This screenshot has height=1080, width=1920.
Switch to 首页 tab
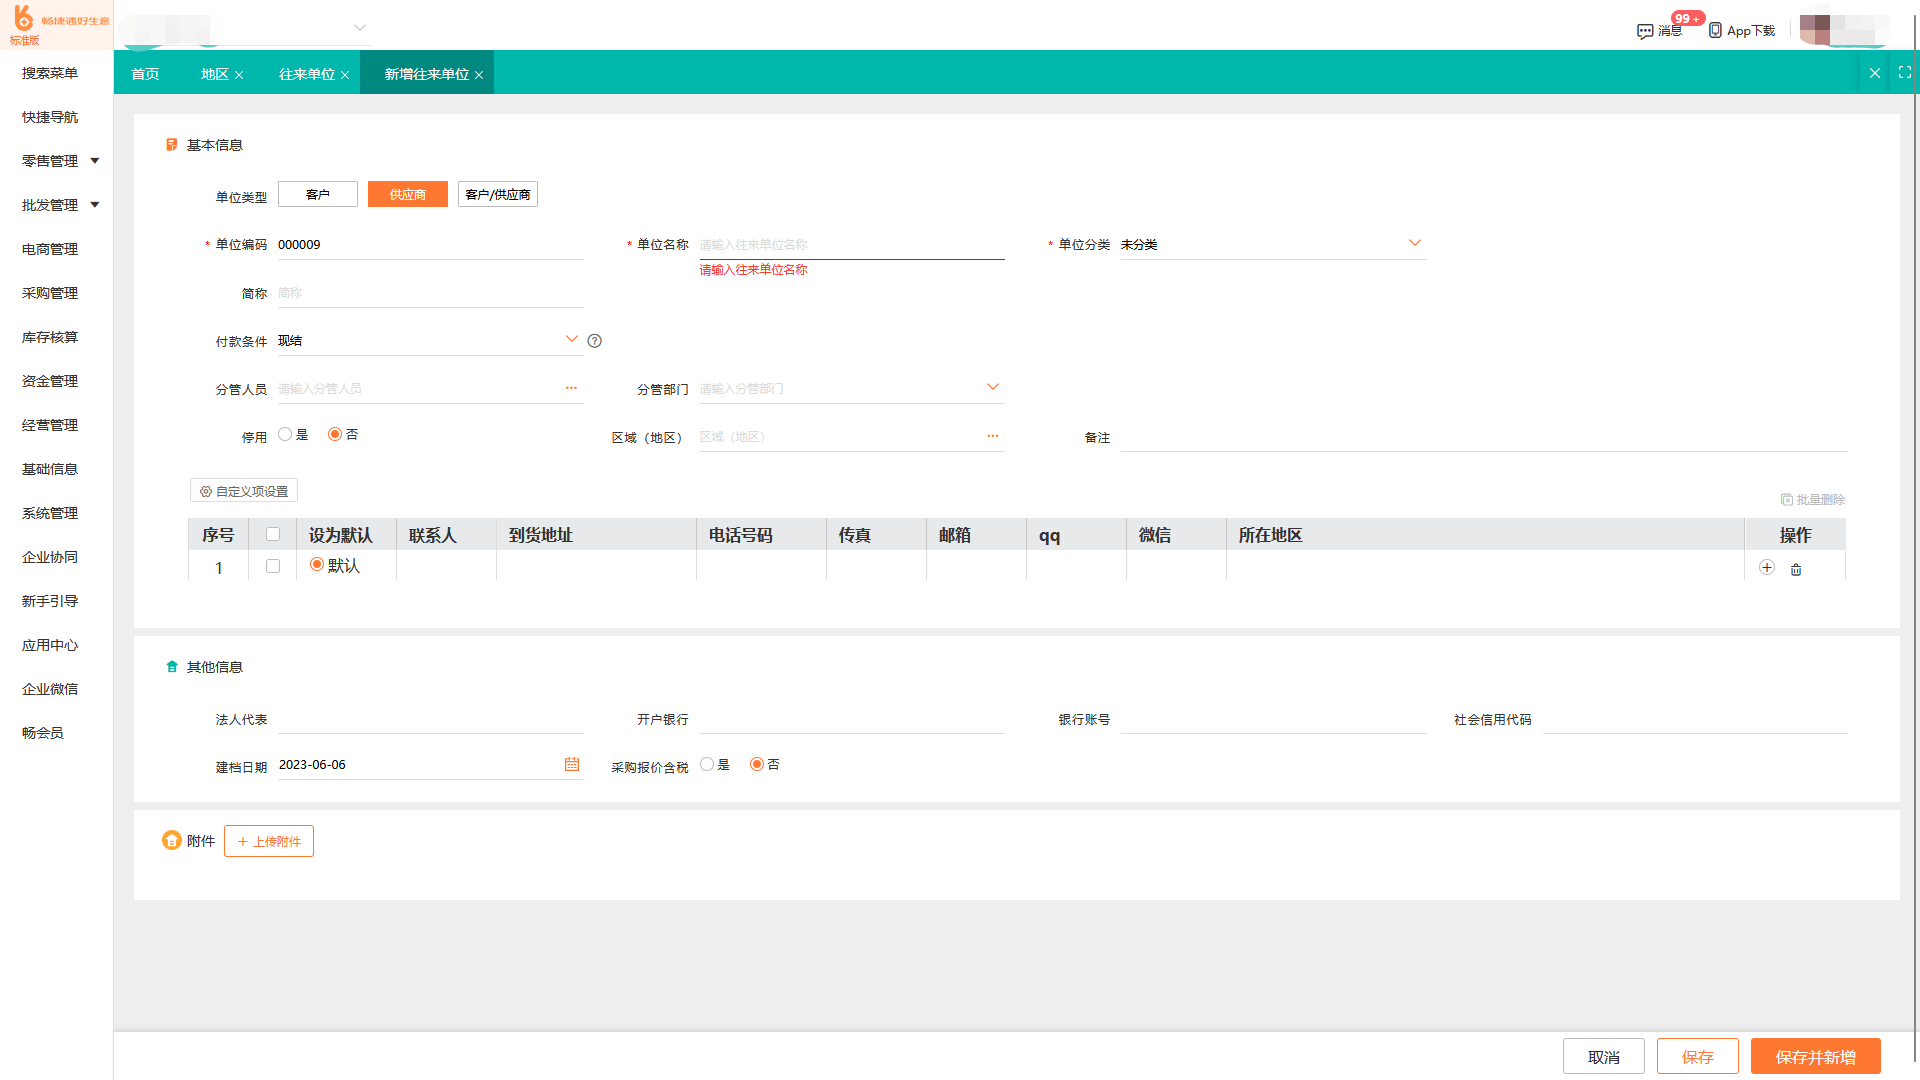(145, 73)
